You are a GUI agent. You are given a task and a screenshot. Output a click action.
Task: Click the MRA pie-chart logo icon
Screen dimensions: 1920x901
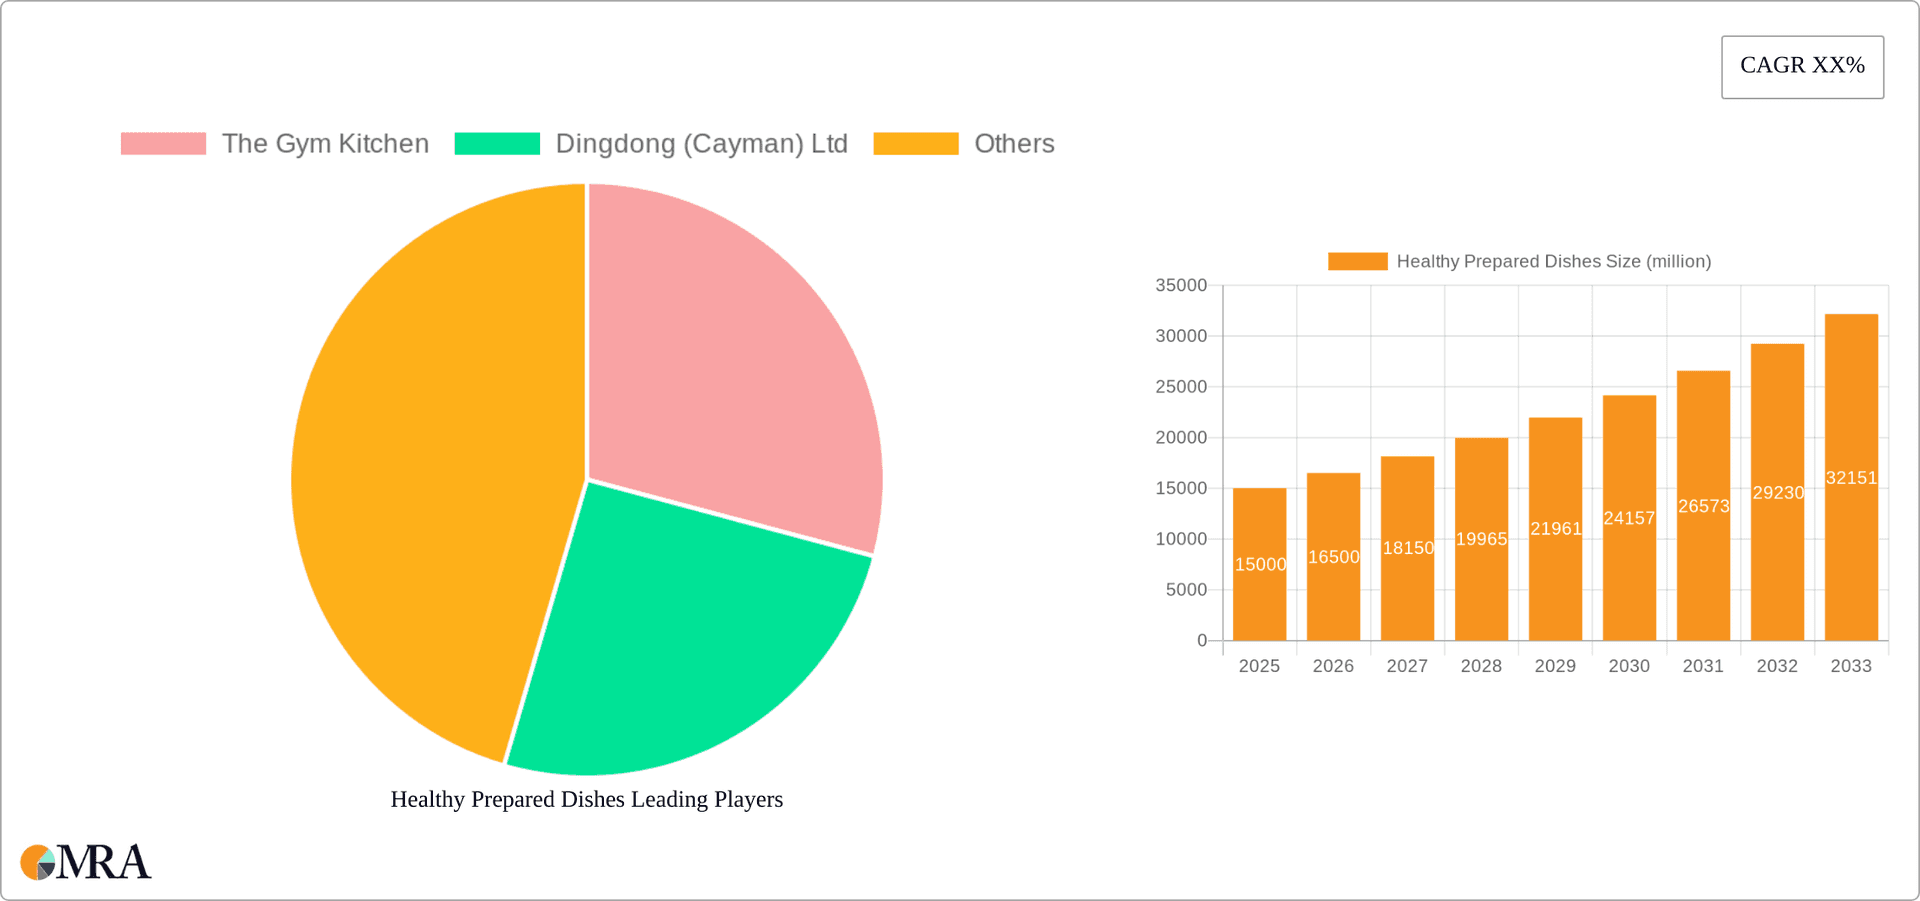38,861
